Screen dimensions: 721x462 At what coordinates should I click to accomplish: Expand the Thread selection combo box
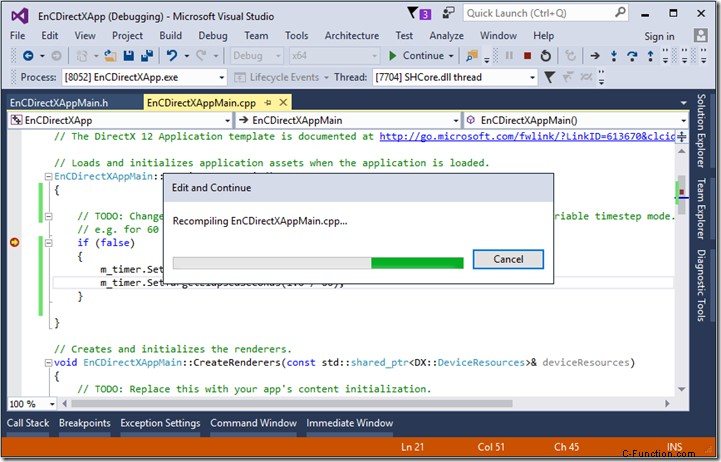[531, 77]
